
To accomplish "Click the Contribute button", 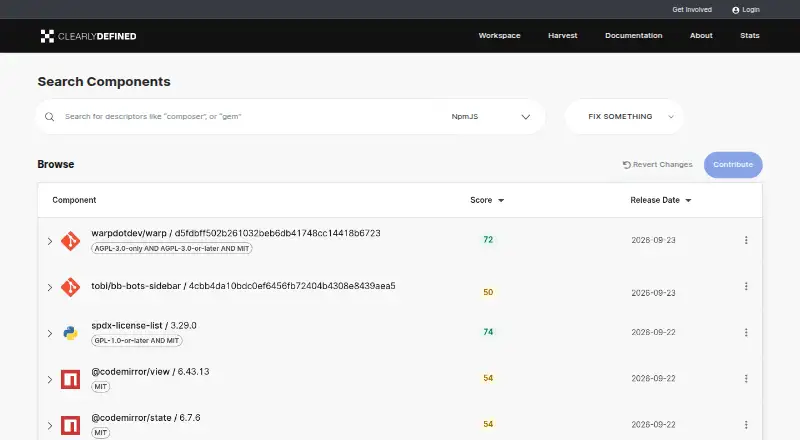I will tap(733, 165).
